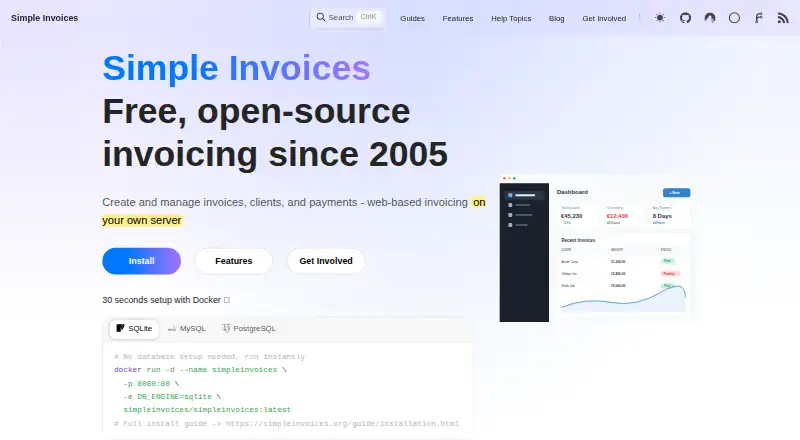Click the search magnifier icon
Image resolution: width=800 pixels, height=440 pixels.
[x=320, y=17]
